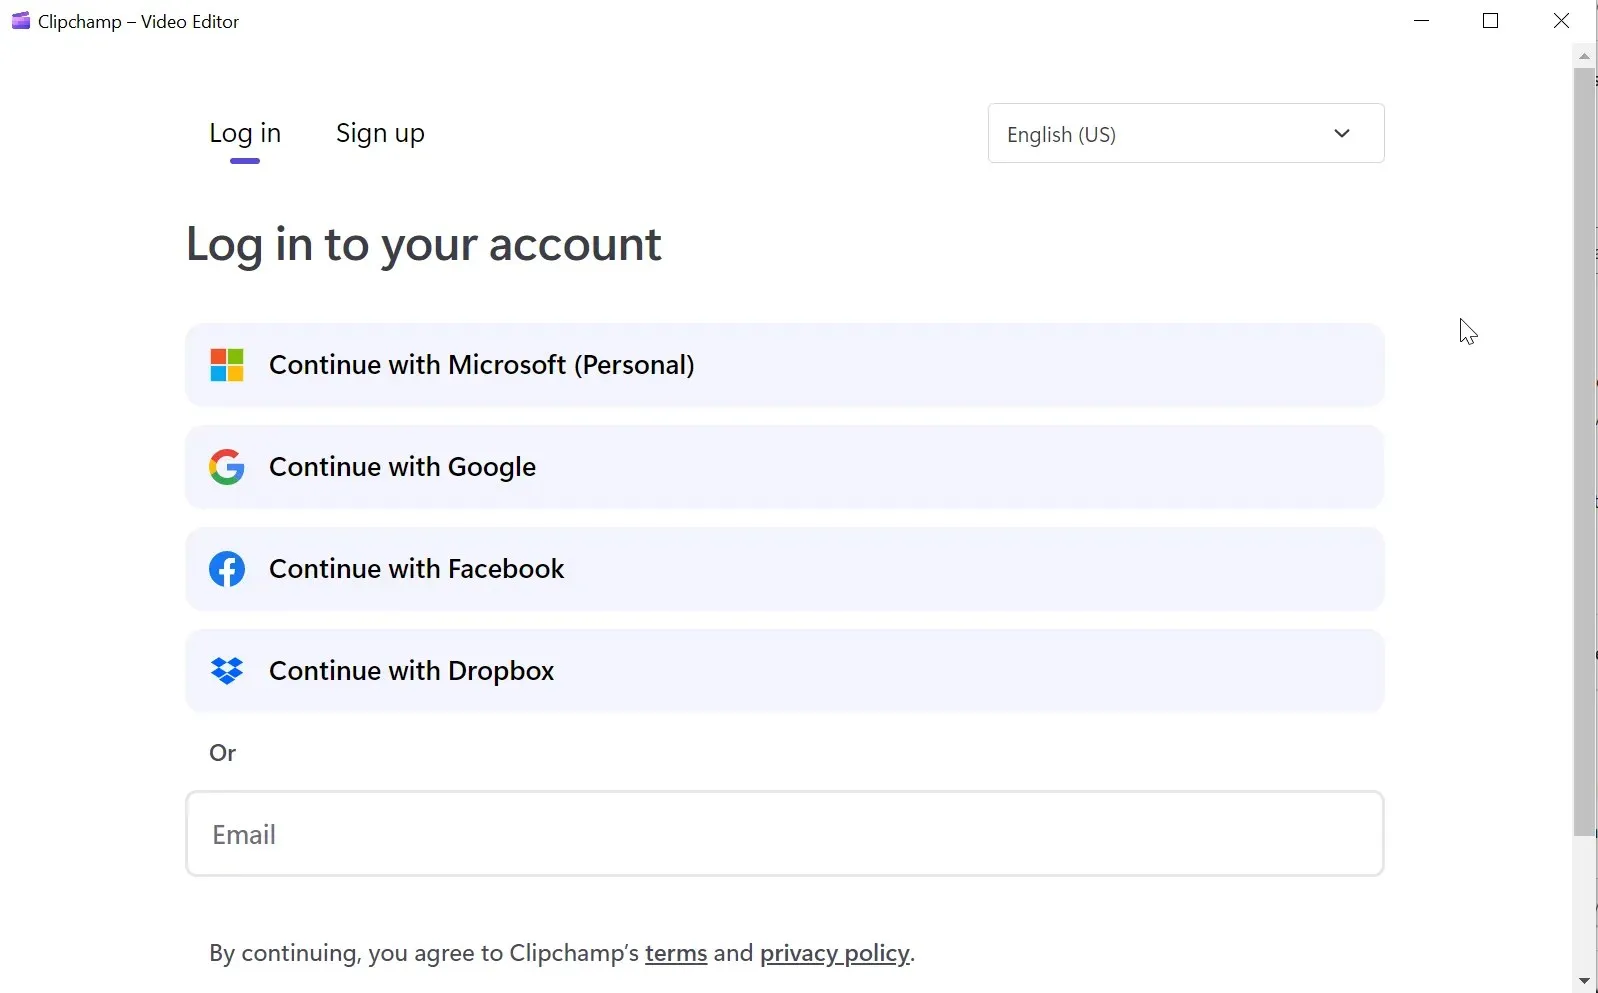Close the Clipchamp window
This screenshot has width=1598, height=993.
pos(1561,21)
